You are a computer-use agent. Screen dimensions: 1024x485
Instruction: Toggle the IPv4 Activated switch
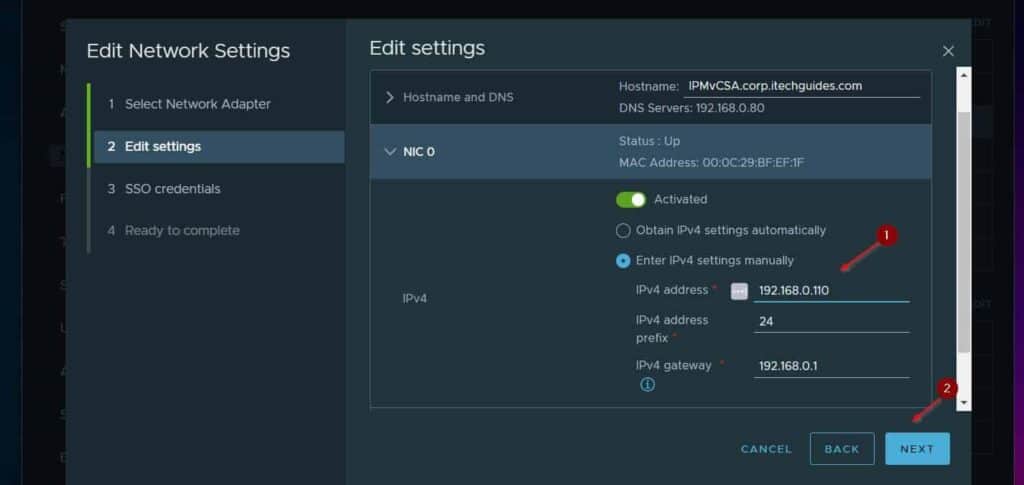630,200
